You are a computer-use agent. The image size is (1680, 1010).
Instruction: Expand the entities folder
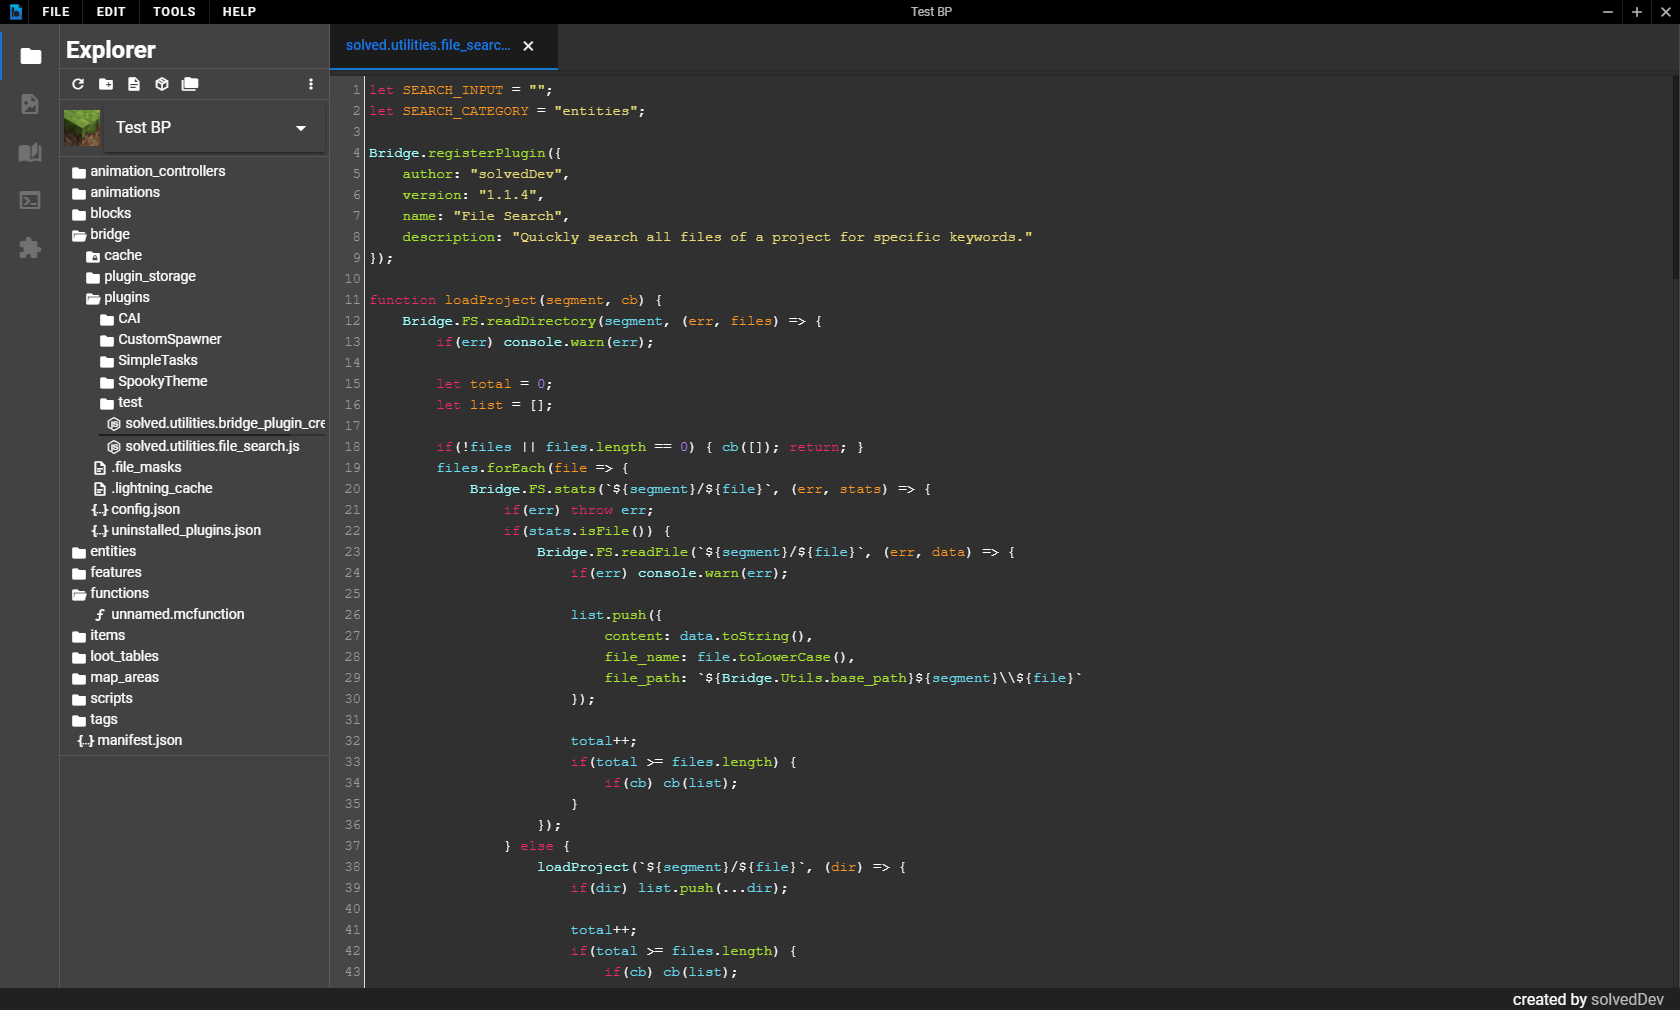pyautogui.click(x=113, y=551)
